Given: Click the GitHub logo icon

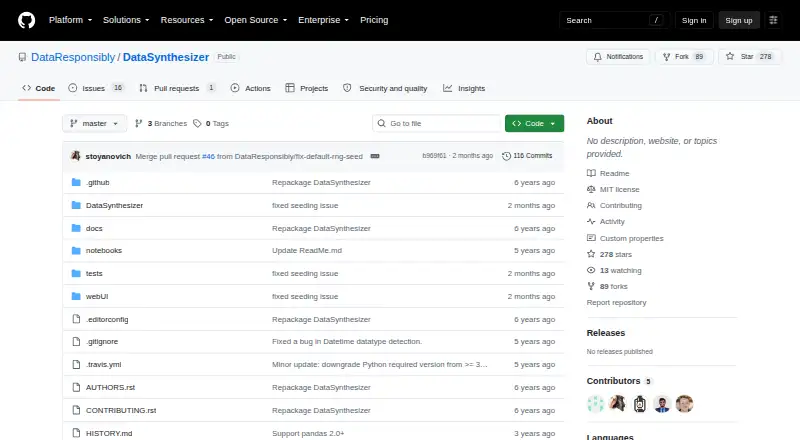Looking at the screenshot, I should (x=27, y=20).
